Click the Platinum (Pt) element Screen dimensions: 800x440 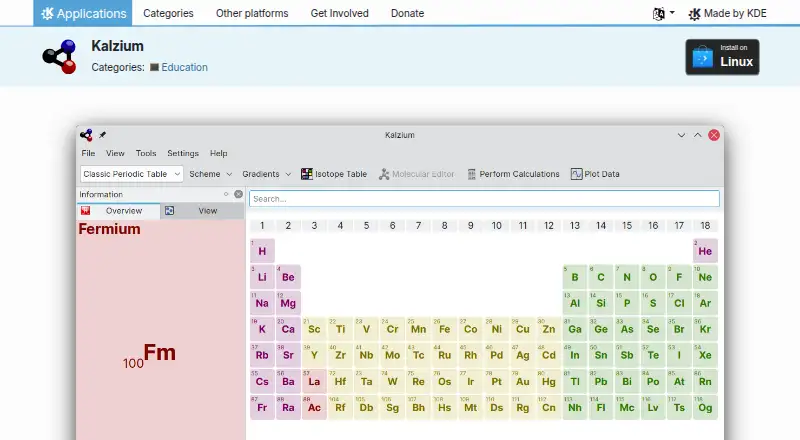[496, 381]
